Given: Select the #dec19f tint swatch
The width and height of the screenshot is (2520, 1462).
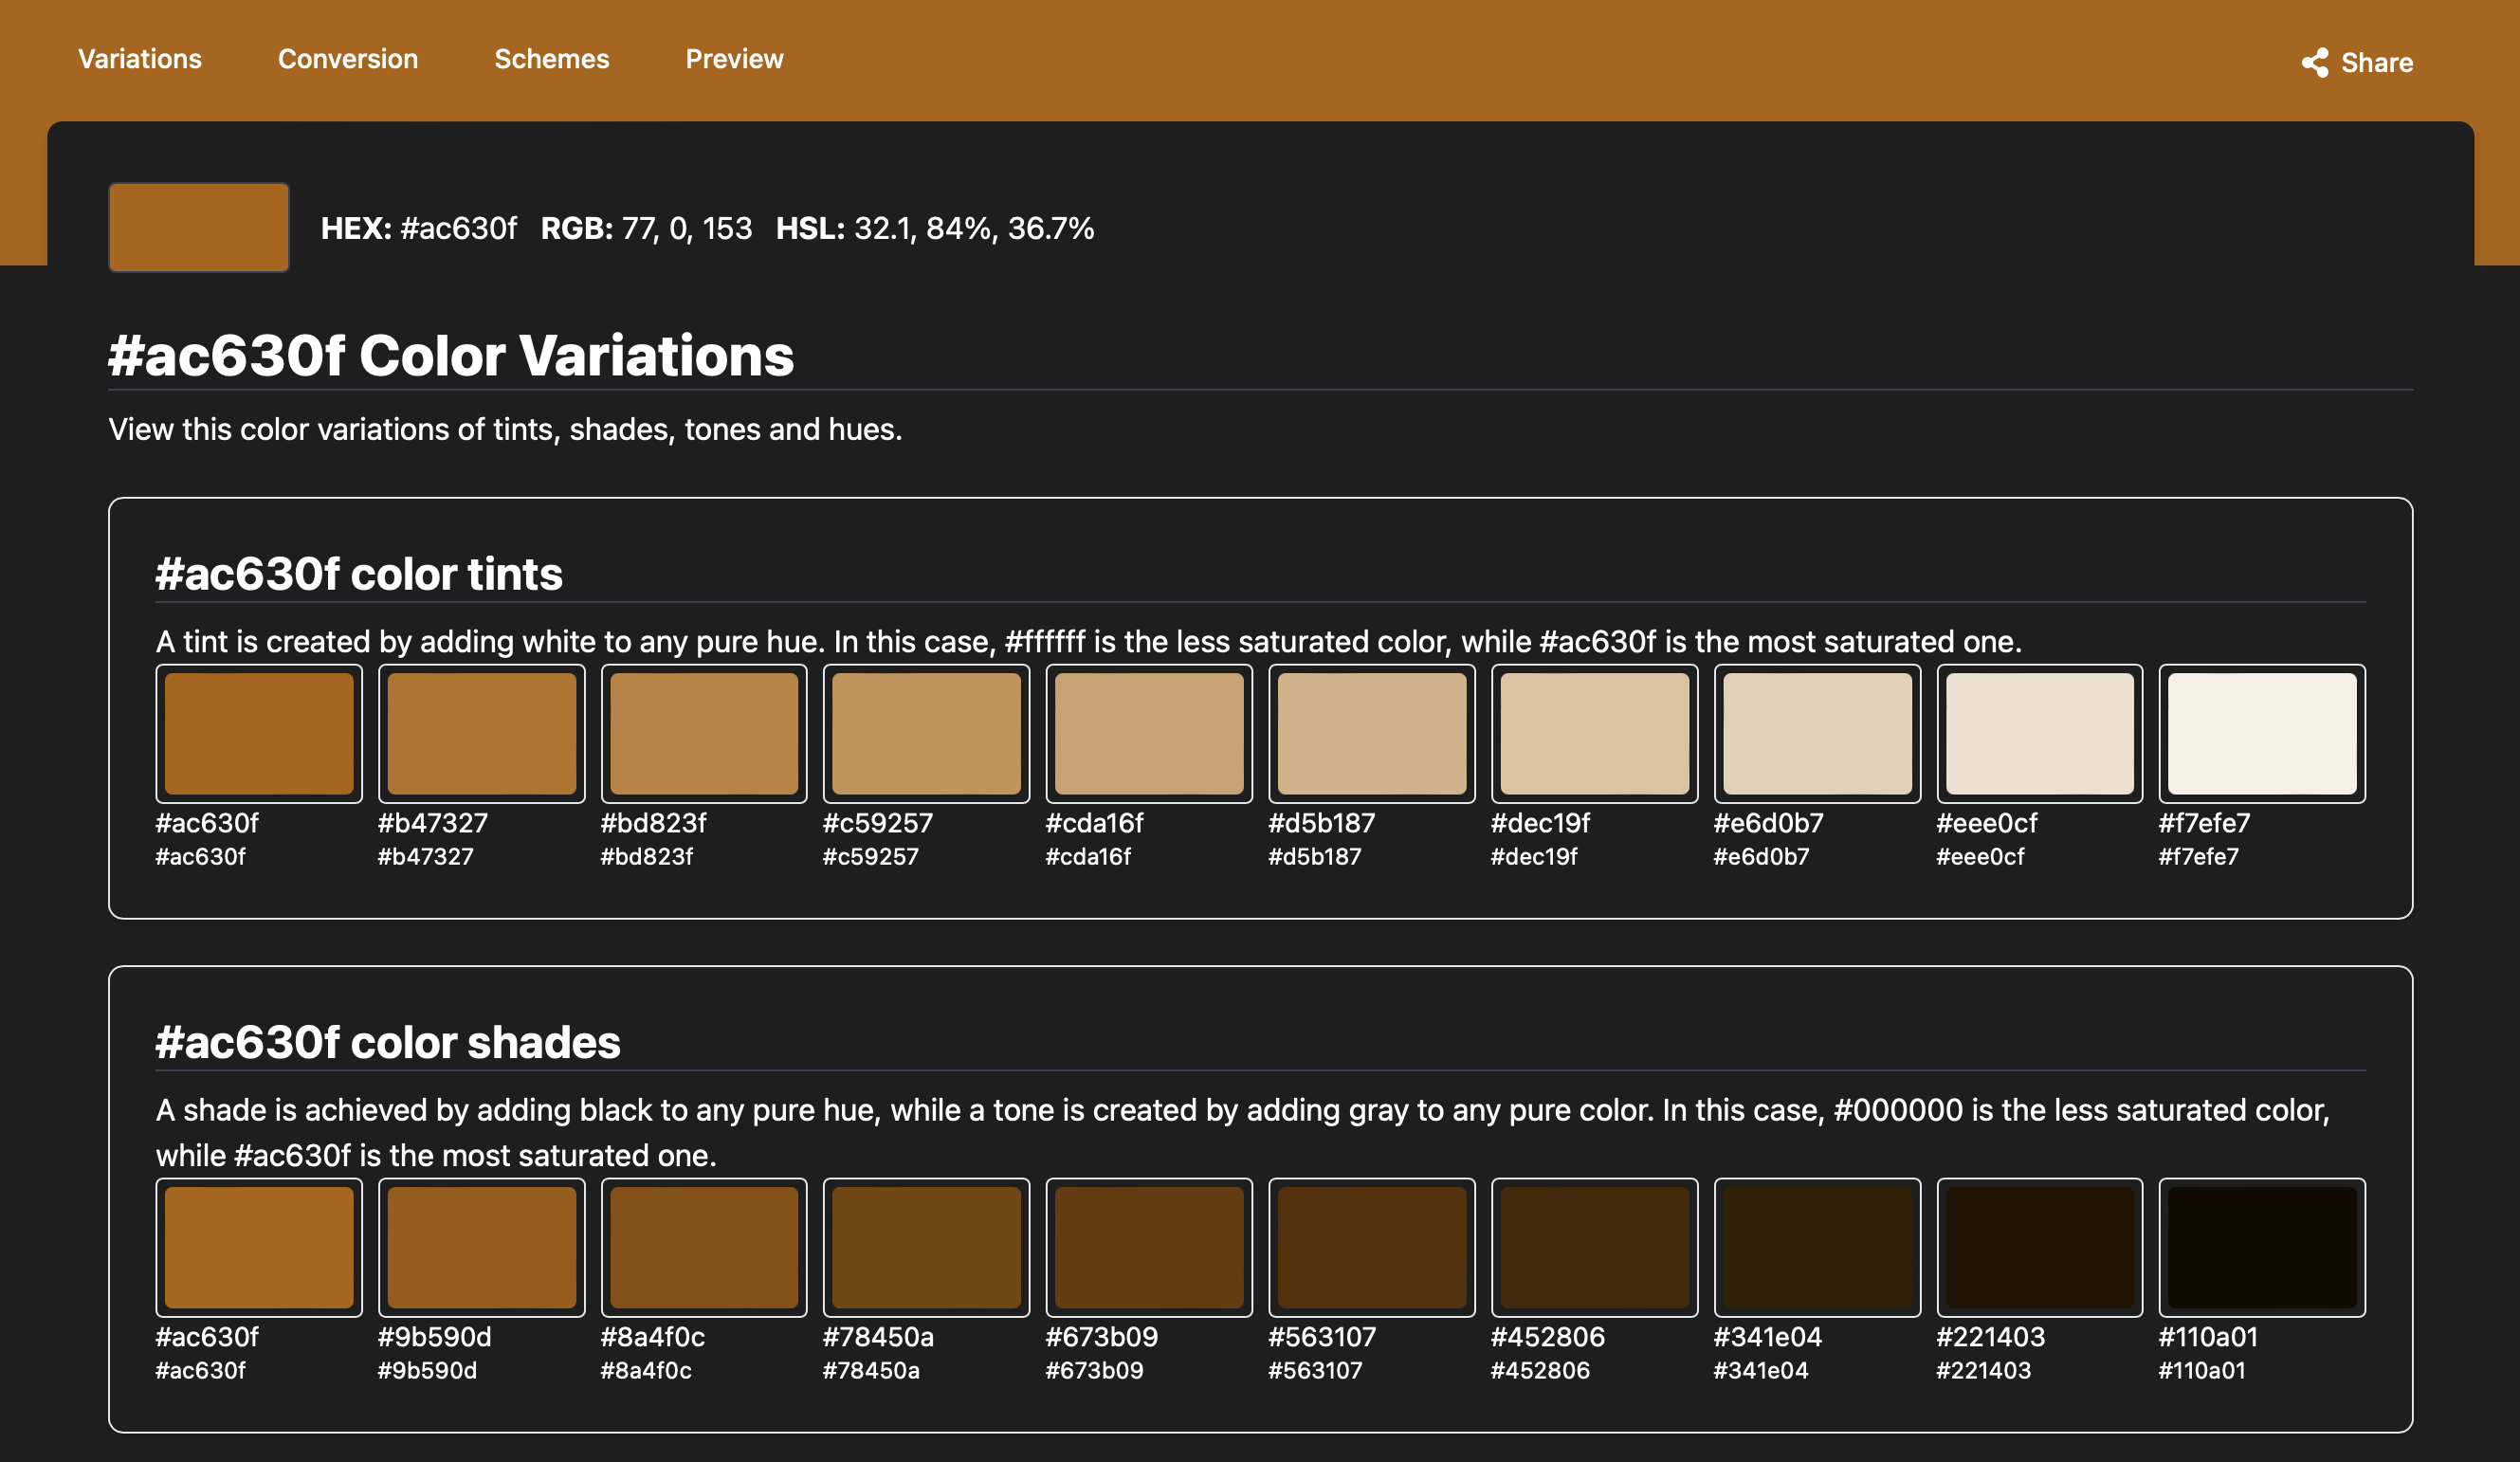Looking at the screenshot, I should (x=1594, y=733).
